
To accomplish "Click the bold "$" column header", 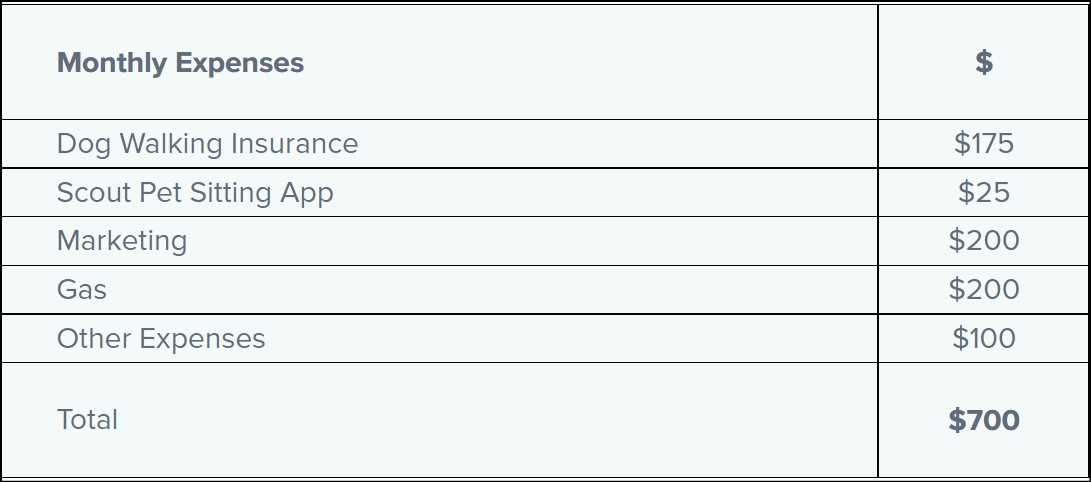I will (984, 63).
